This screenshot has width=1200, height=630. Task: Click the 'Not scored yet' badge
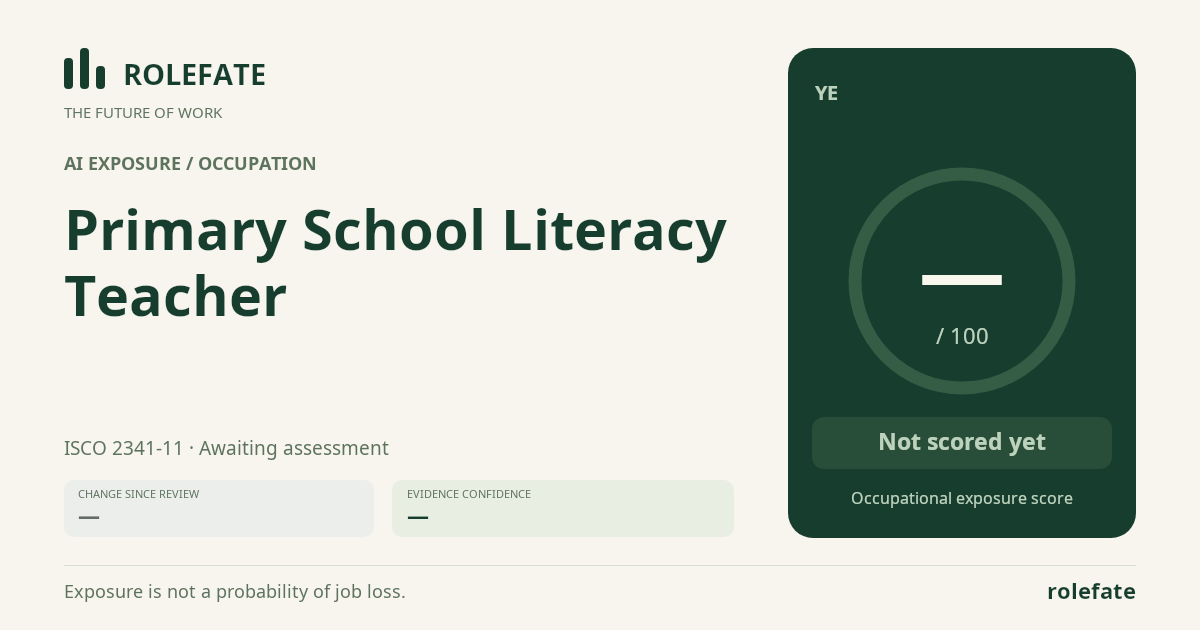962,443
